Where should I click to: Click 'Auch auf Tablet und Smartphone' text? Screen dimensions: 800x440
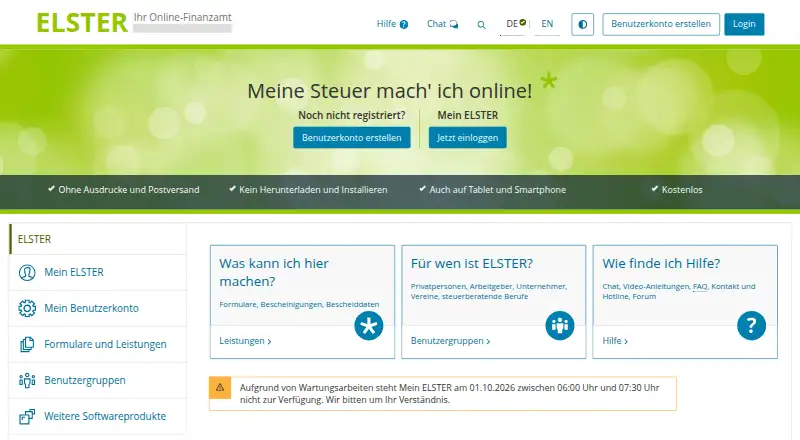point(497,190)
